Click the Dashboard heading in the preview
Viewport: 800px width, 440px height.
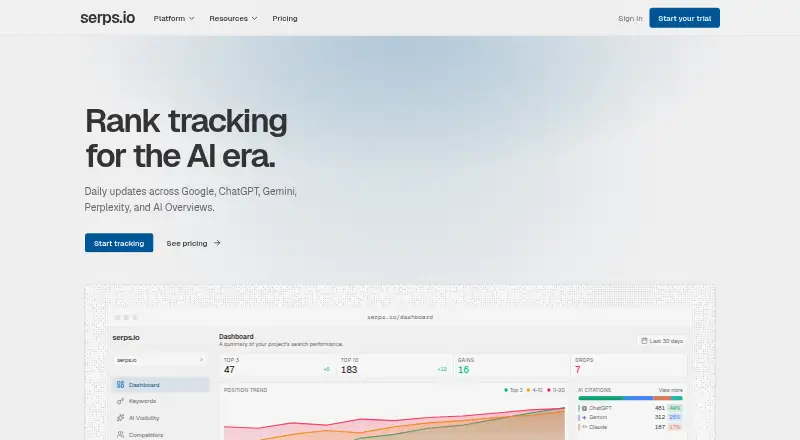[x=236, y=336]
